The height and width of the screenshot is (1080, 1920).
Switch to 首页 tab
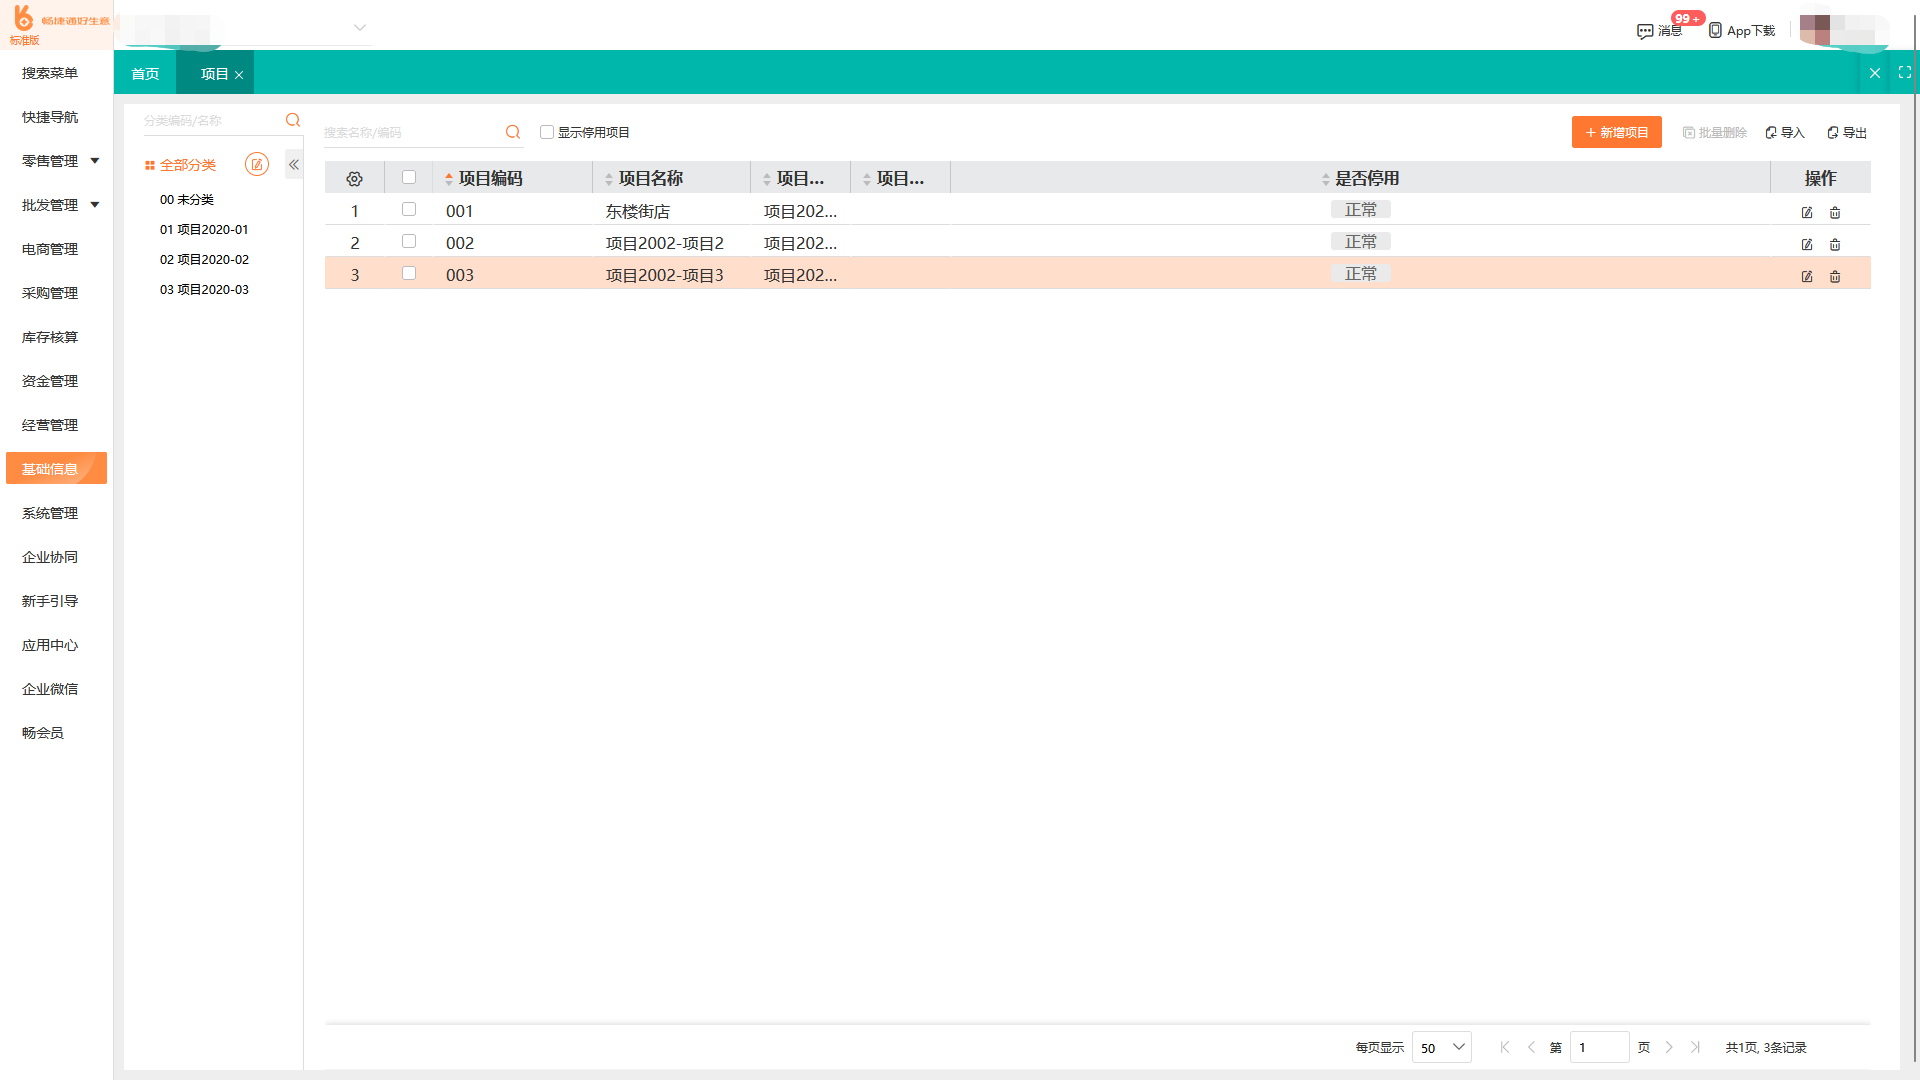pos(146,73)
